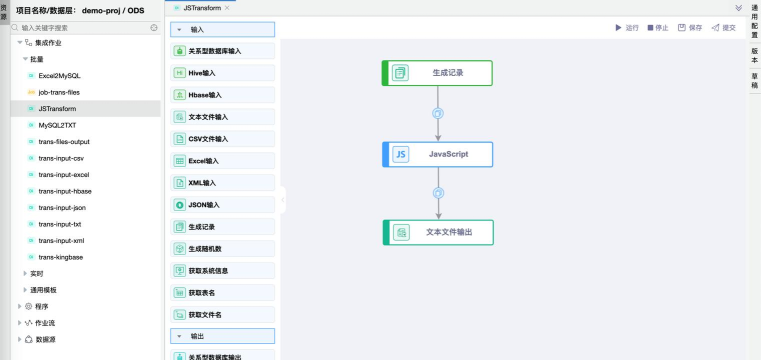Click the 数据源 icon in tree
Image resolution: width=761 pixels, height=360 pixels.
point(28,340)
